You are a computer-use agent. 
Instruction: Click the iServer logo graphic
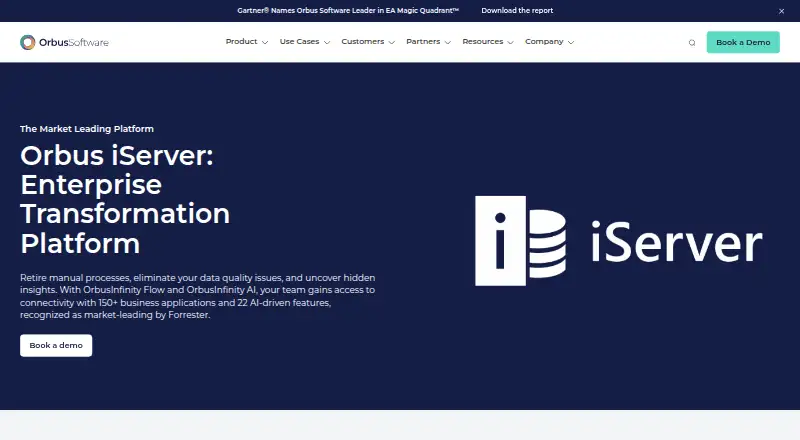tap(618, 241)
